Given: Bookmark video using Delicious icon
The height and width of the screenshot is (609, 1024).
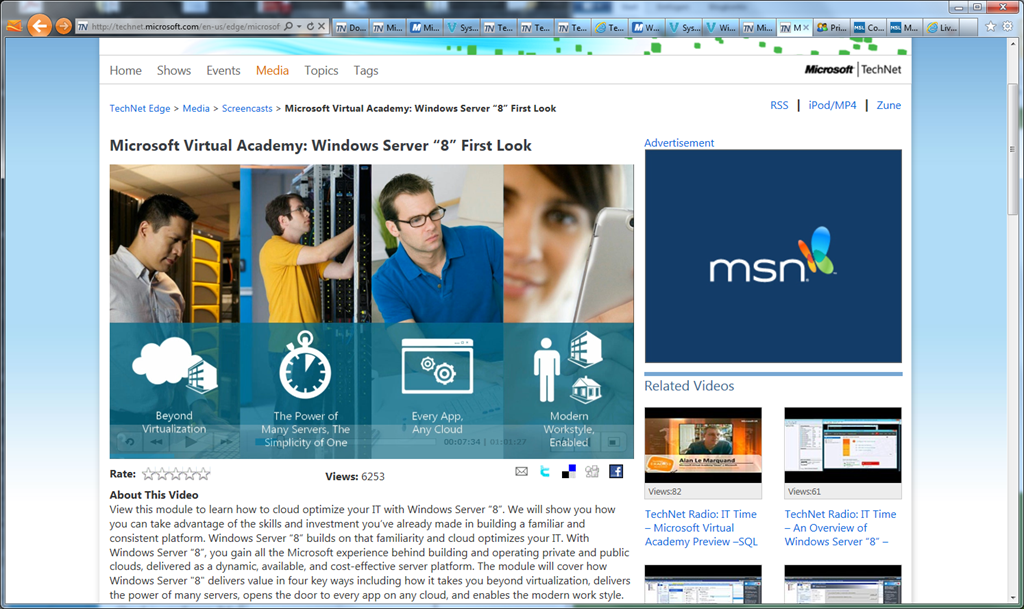Looking at the screenshot, I should click(x=569, y=472).
